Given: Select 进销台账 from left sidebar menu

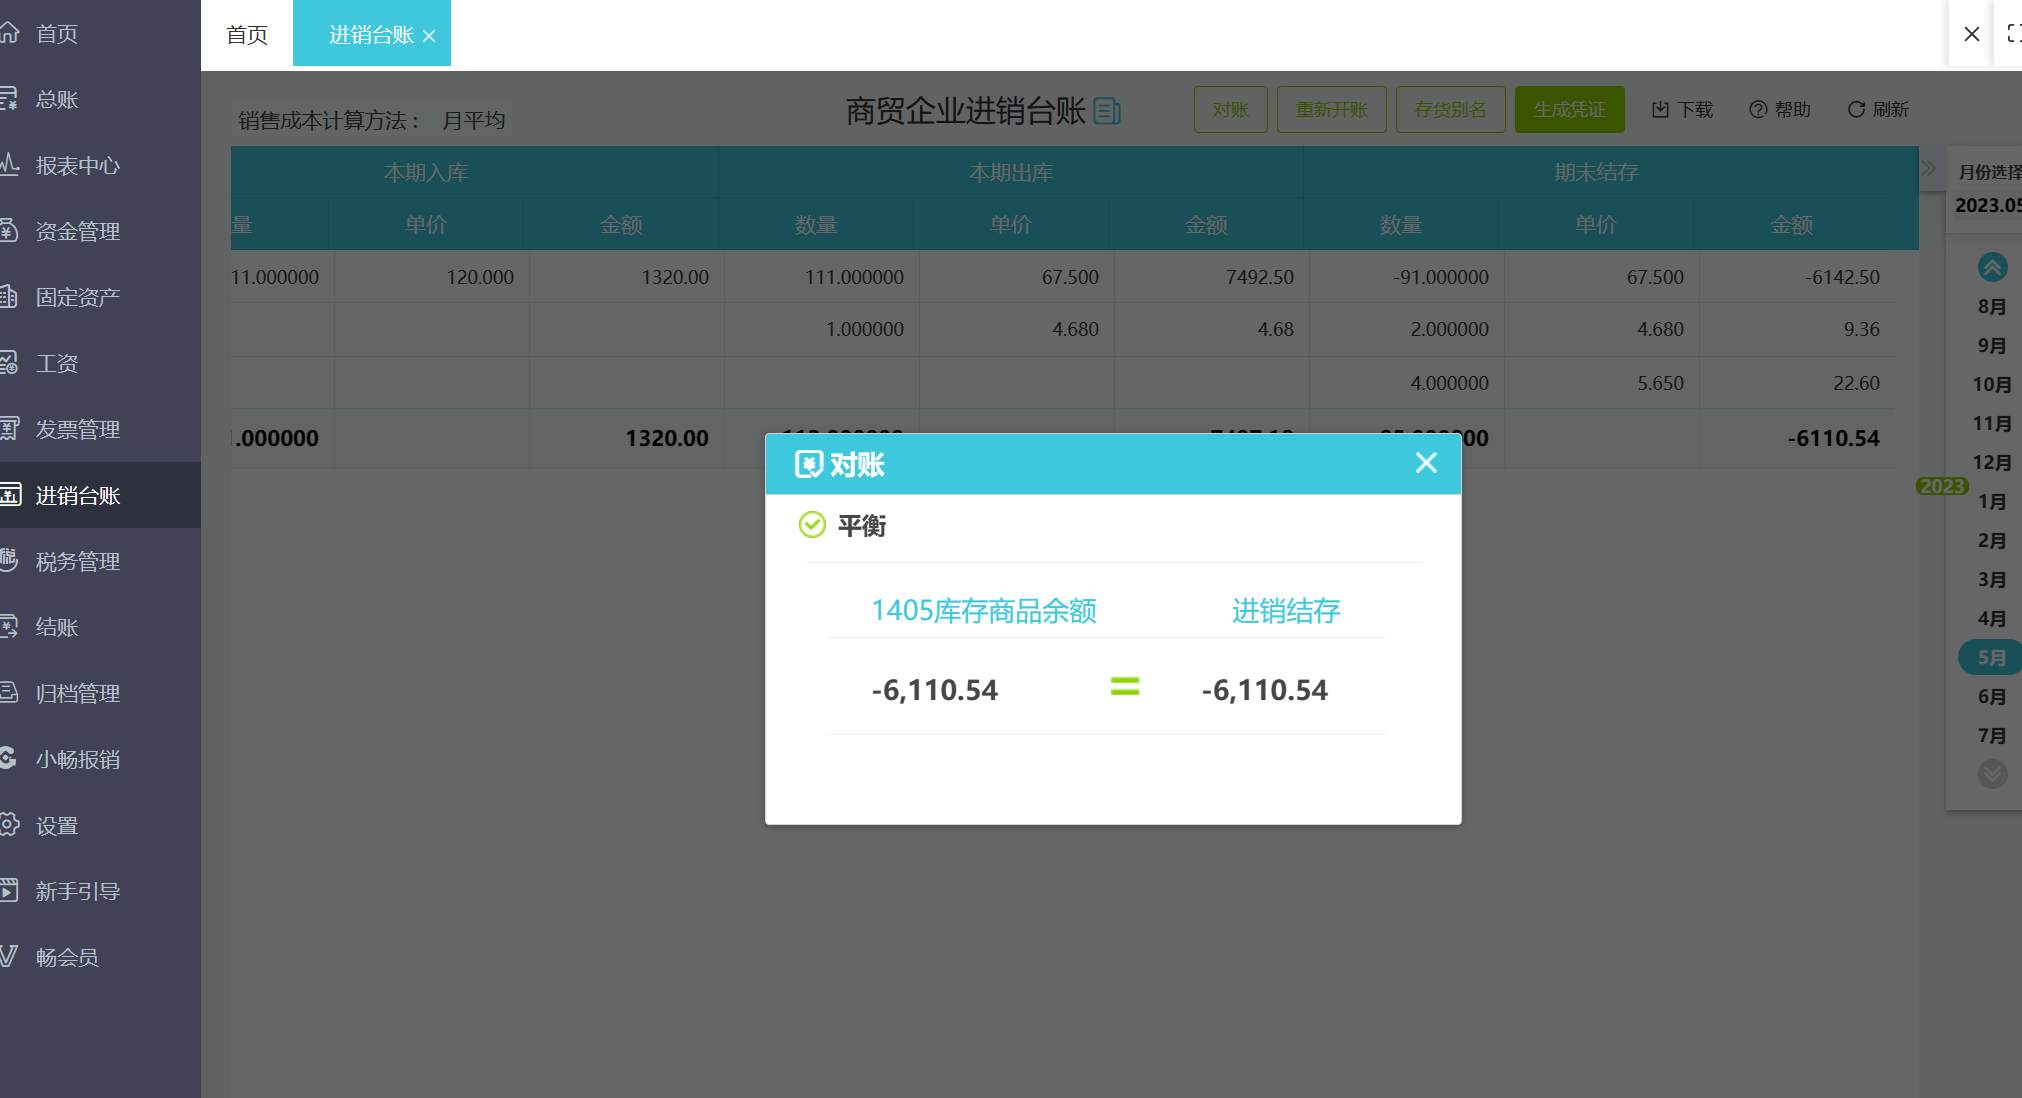Looking at the screenshot, I should [76, 496].
